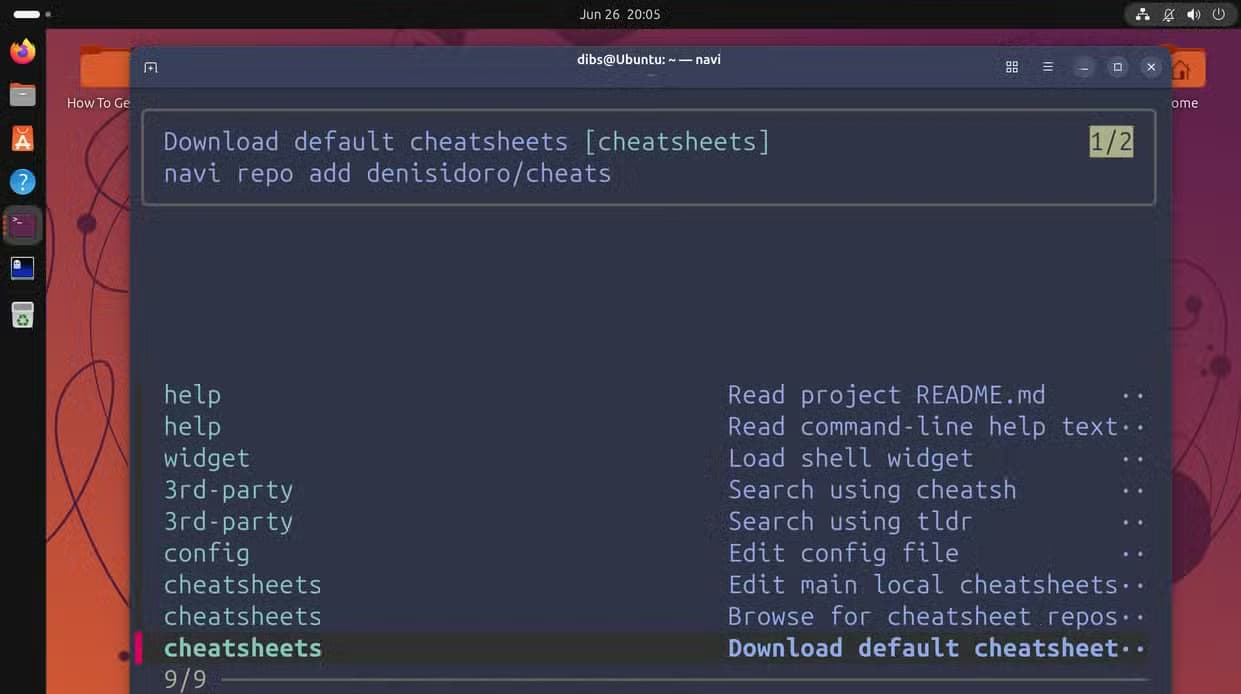This screenshot has height=694, width=1241.
Task: Open the network status indicator
Action: [1143, 15]
